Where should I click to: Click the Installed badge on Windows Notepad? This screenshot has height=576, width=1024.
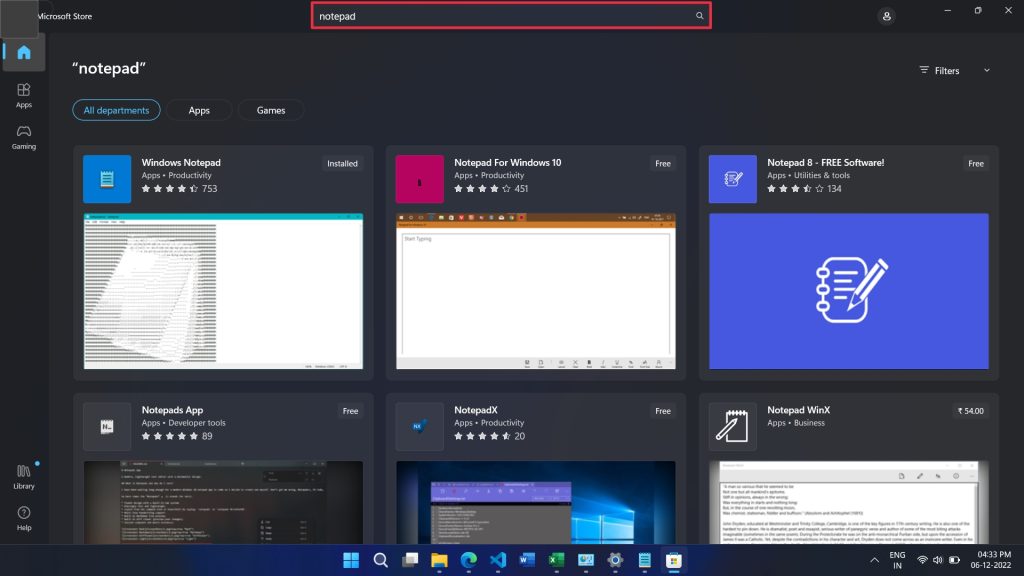(342, 164)
